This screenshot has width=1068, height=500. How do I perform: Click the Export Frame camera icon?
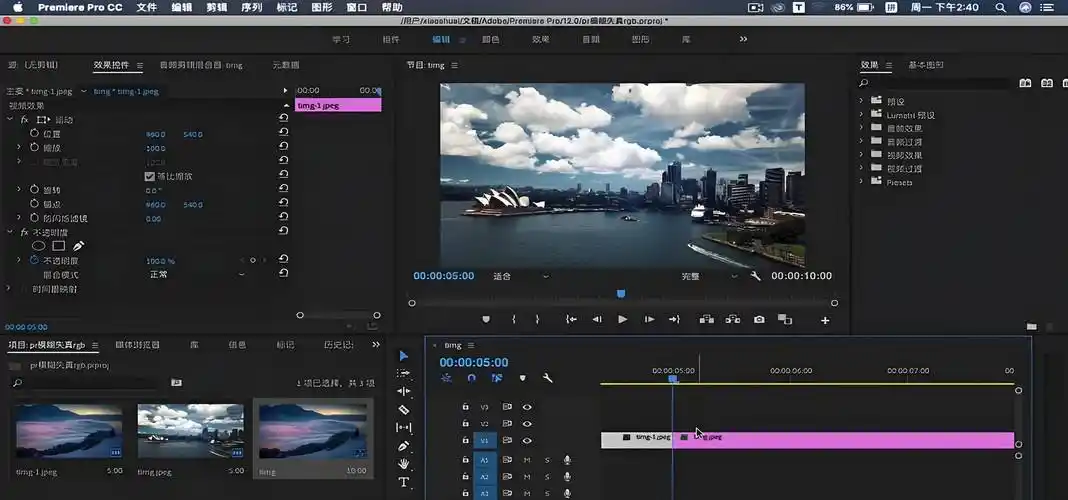pos(759,320)
